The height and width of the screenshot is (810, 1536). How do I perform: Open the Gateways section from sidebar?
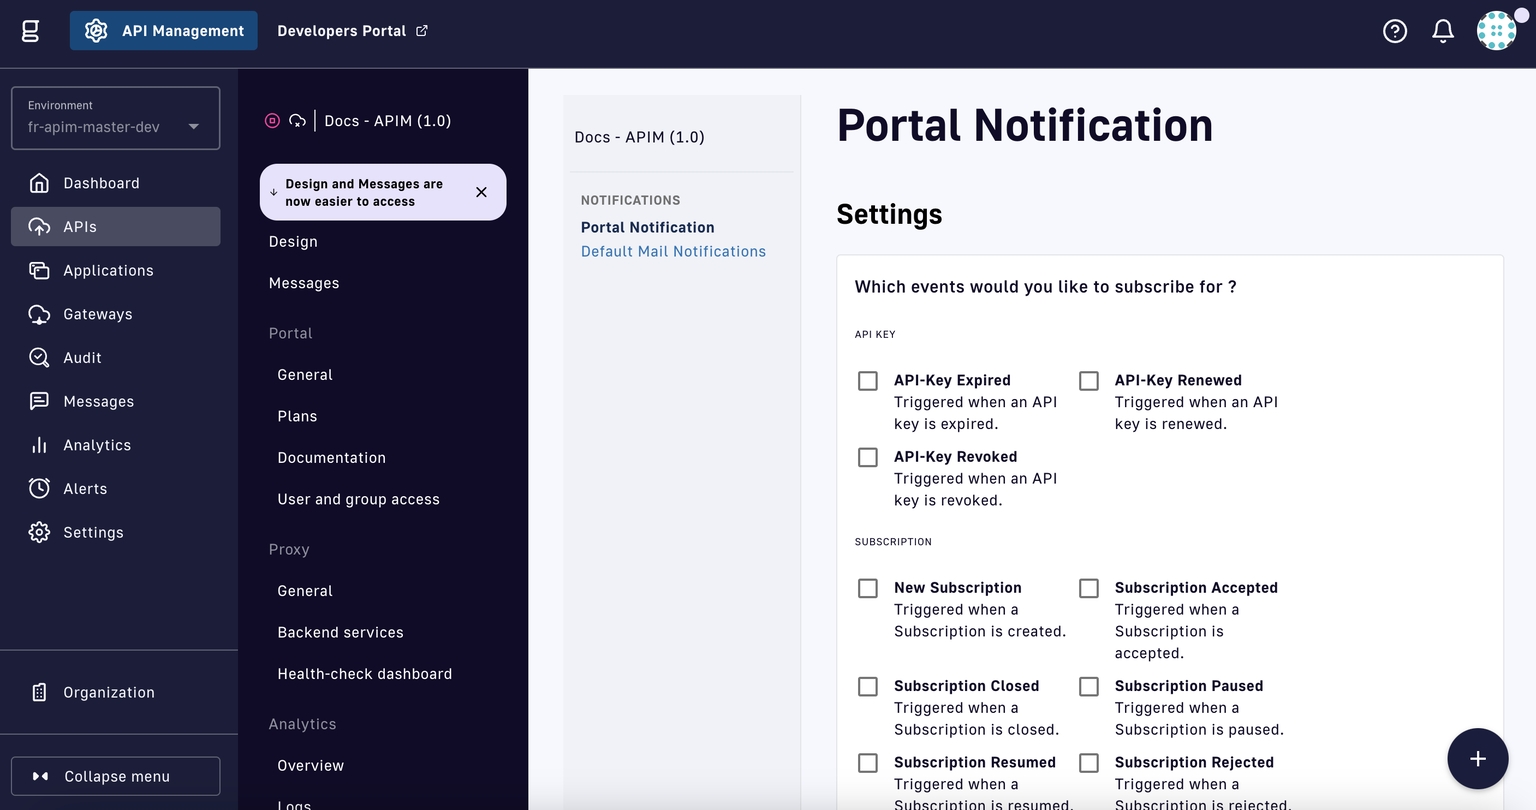97,314
